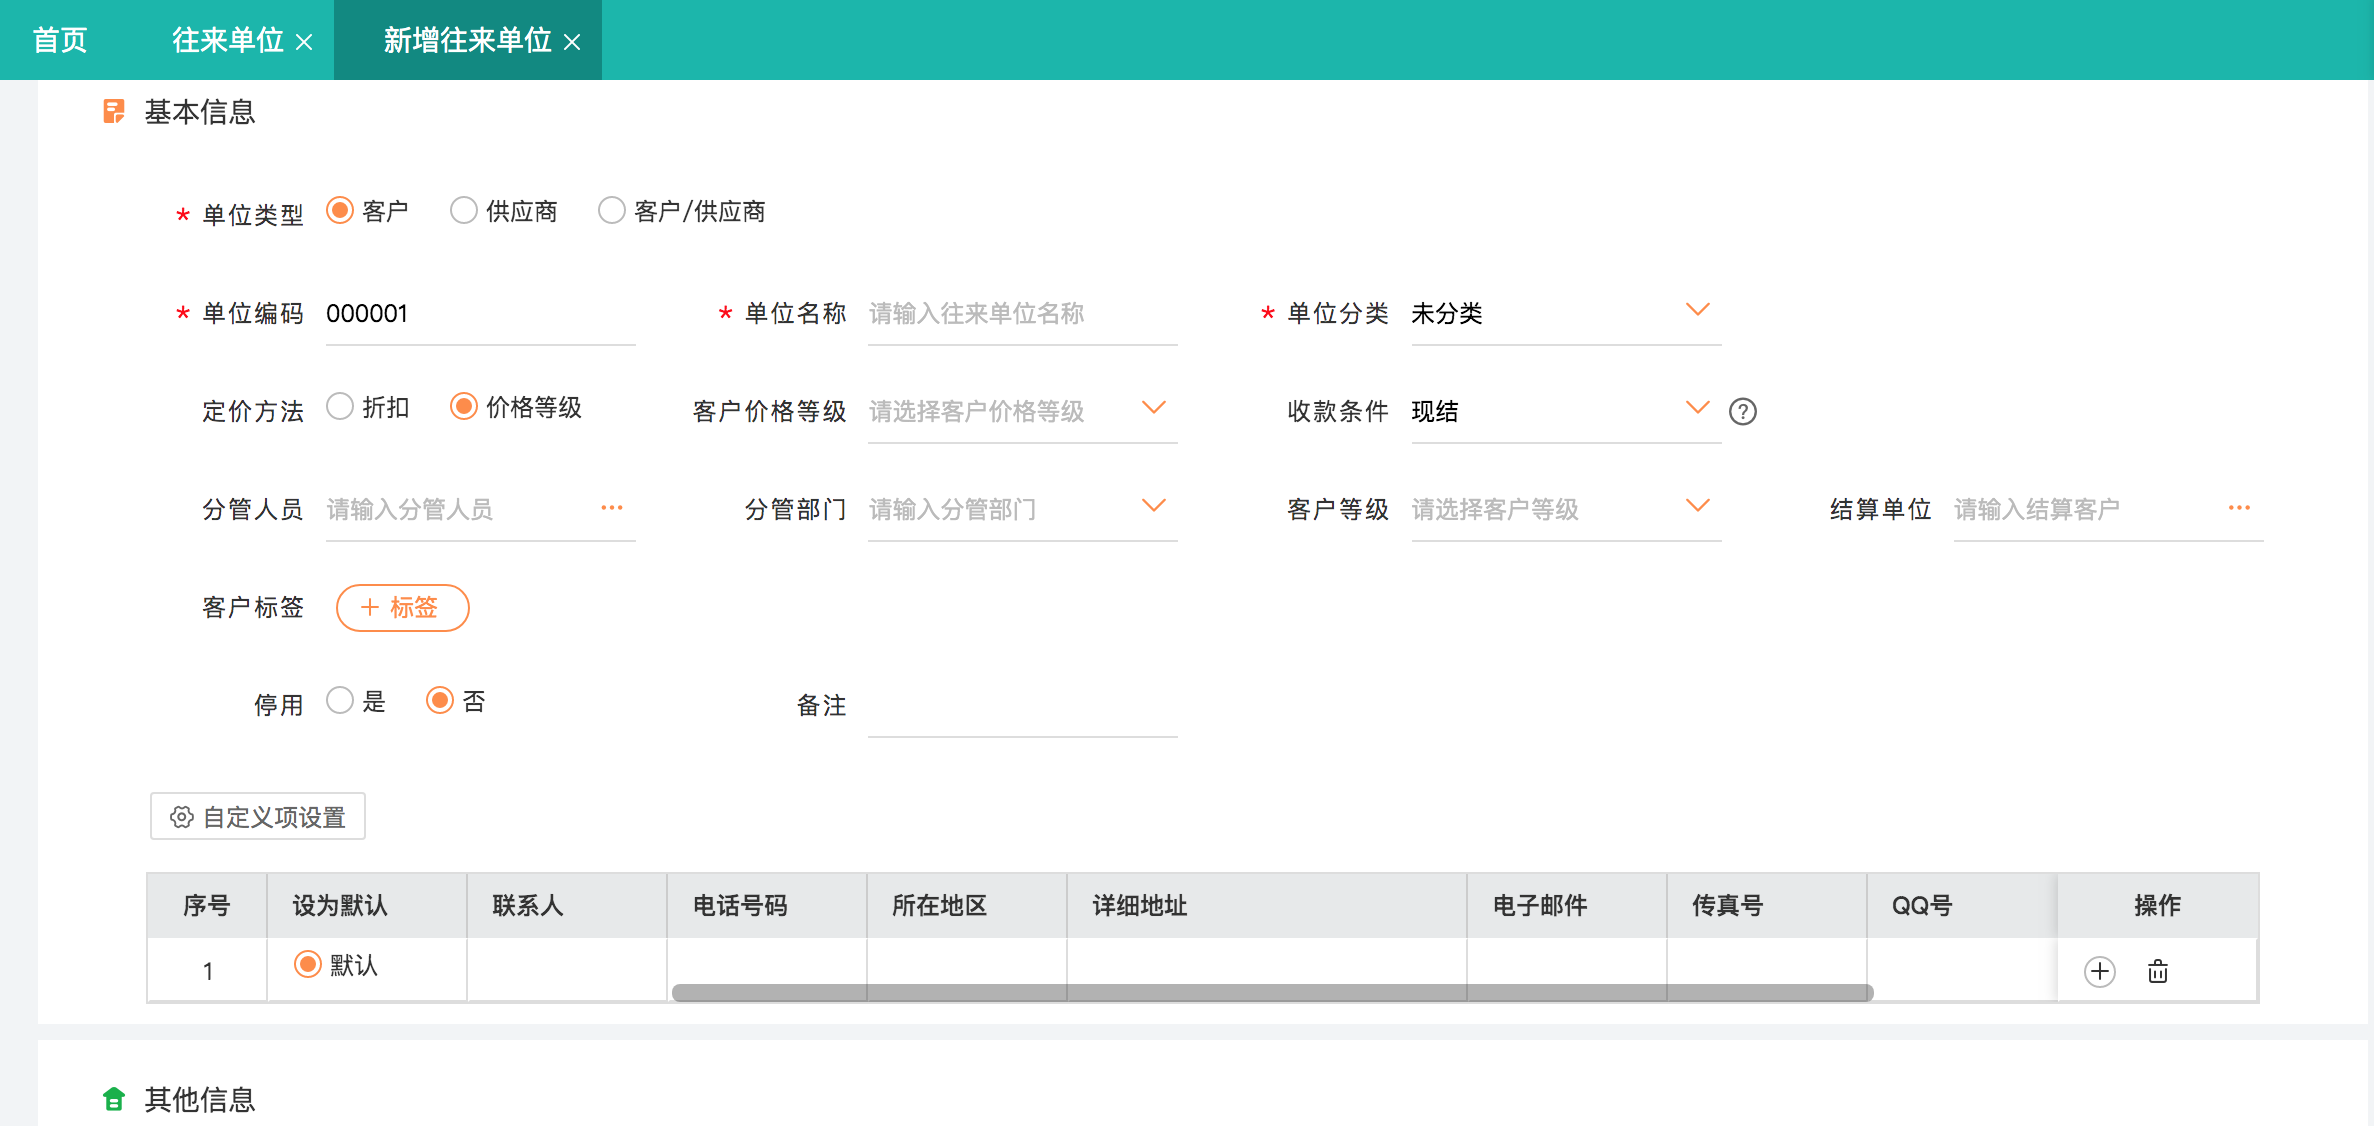The width and height of the screenshot is (2374, 1126).
Task: Click the more options icon next to 分管人员
Action: pyautogui.click(x=613, y=509)
